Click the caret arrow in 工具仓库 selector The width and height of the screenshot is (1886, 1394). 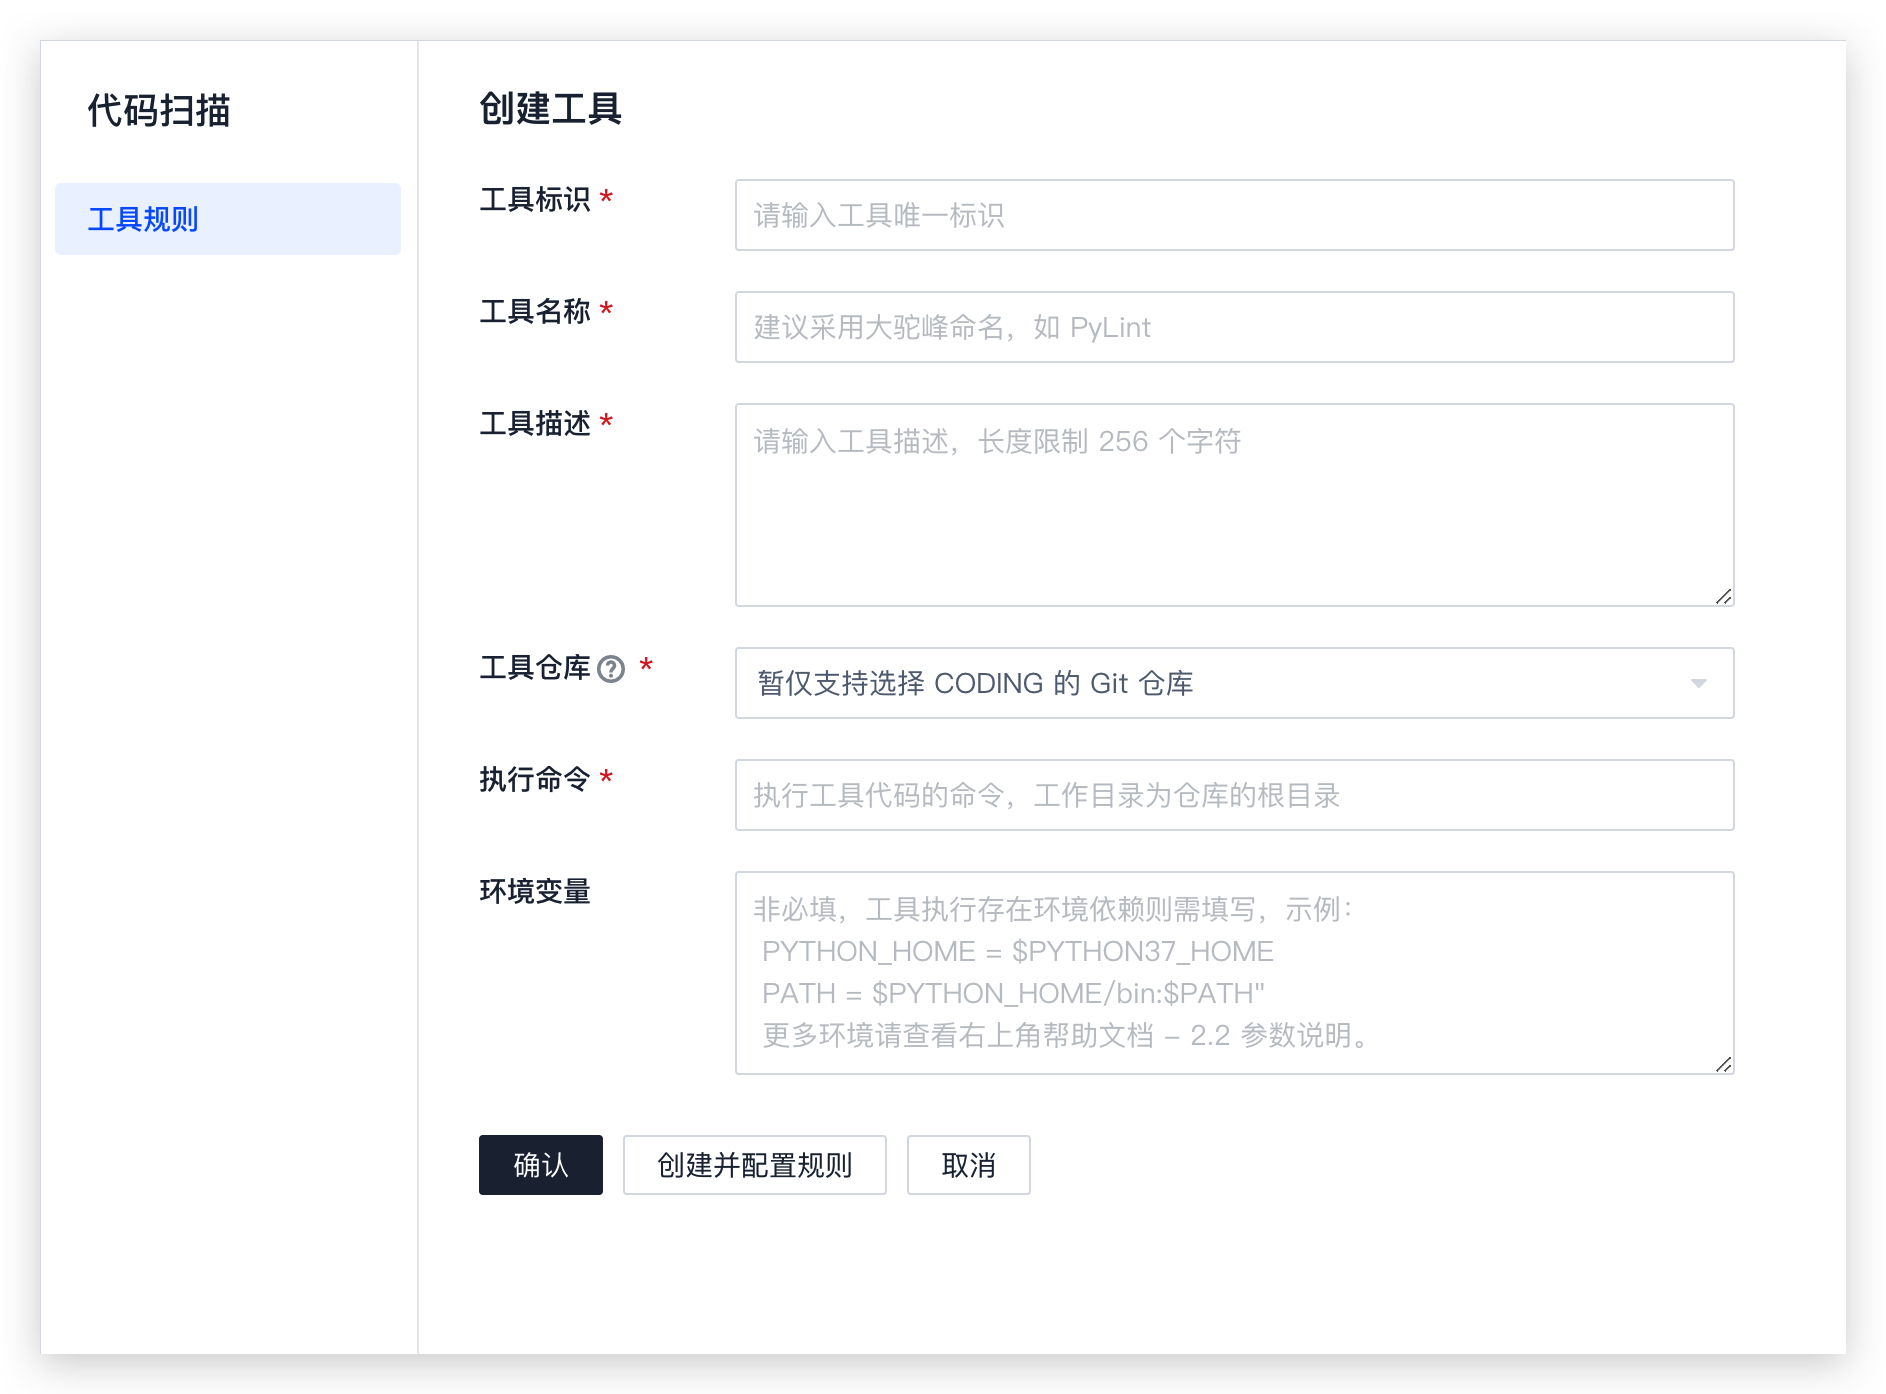point(1698,683)
